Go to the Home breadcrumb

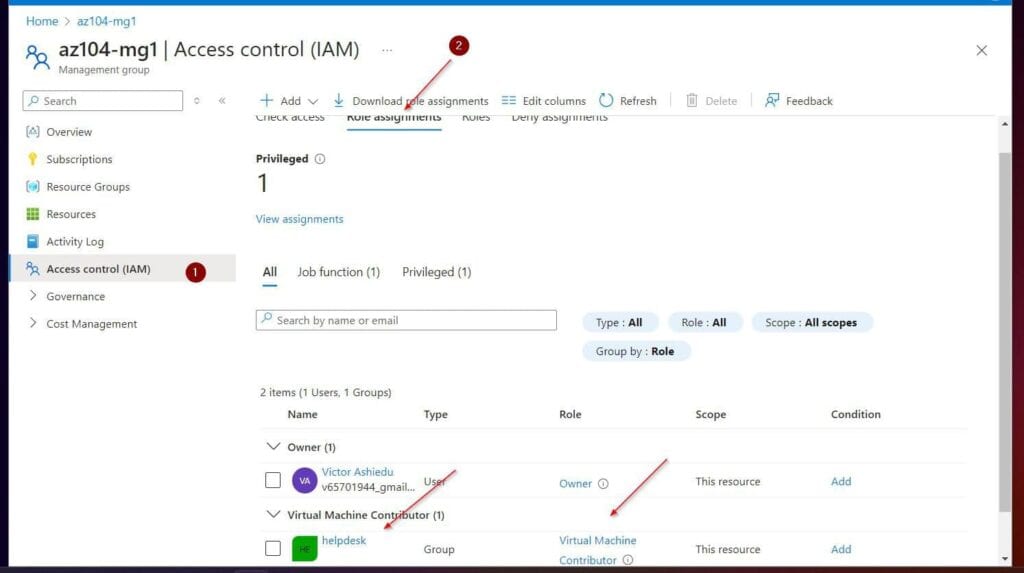click(42, 21)
